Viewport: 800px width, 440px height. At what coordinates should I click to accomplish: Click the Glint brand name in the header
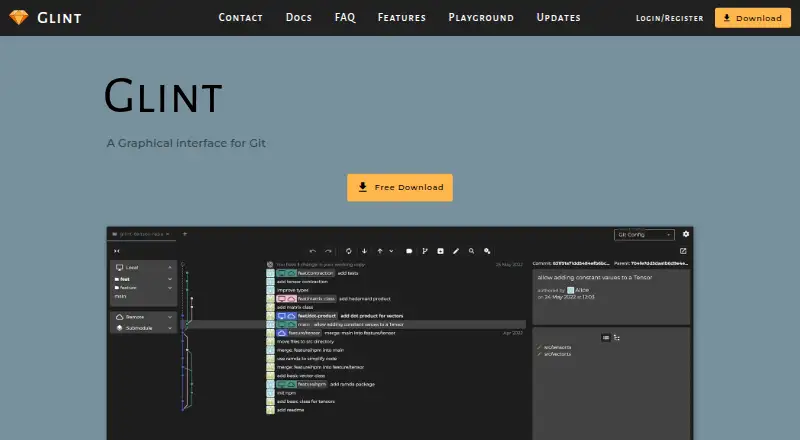(x=59, y=18)
